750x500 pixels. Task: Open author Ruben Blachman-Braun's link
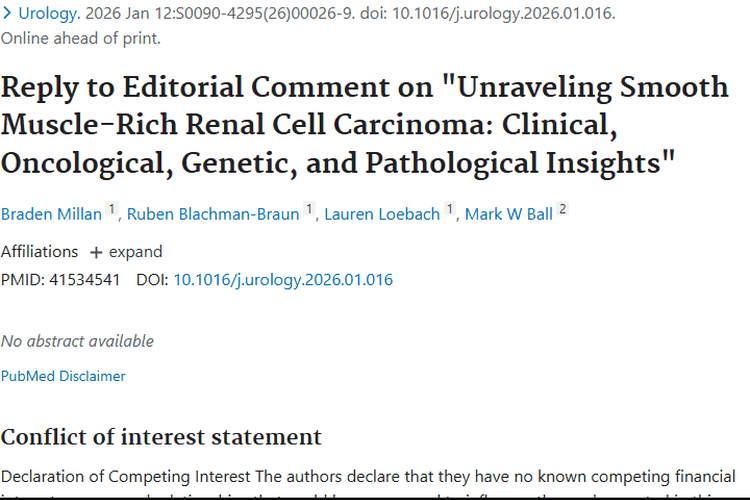coord(213,214)
